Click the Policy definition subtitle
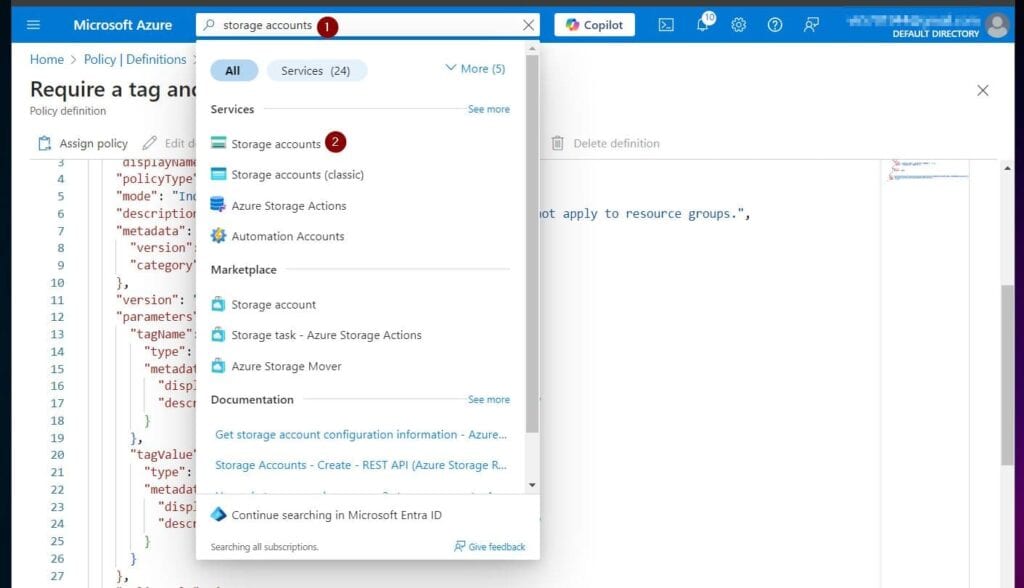Image resolution: width=1024 pixels, height=588 pixels. (x=68, y=111)
